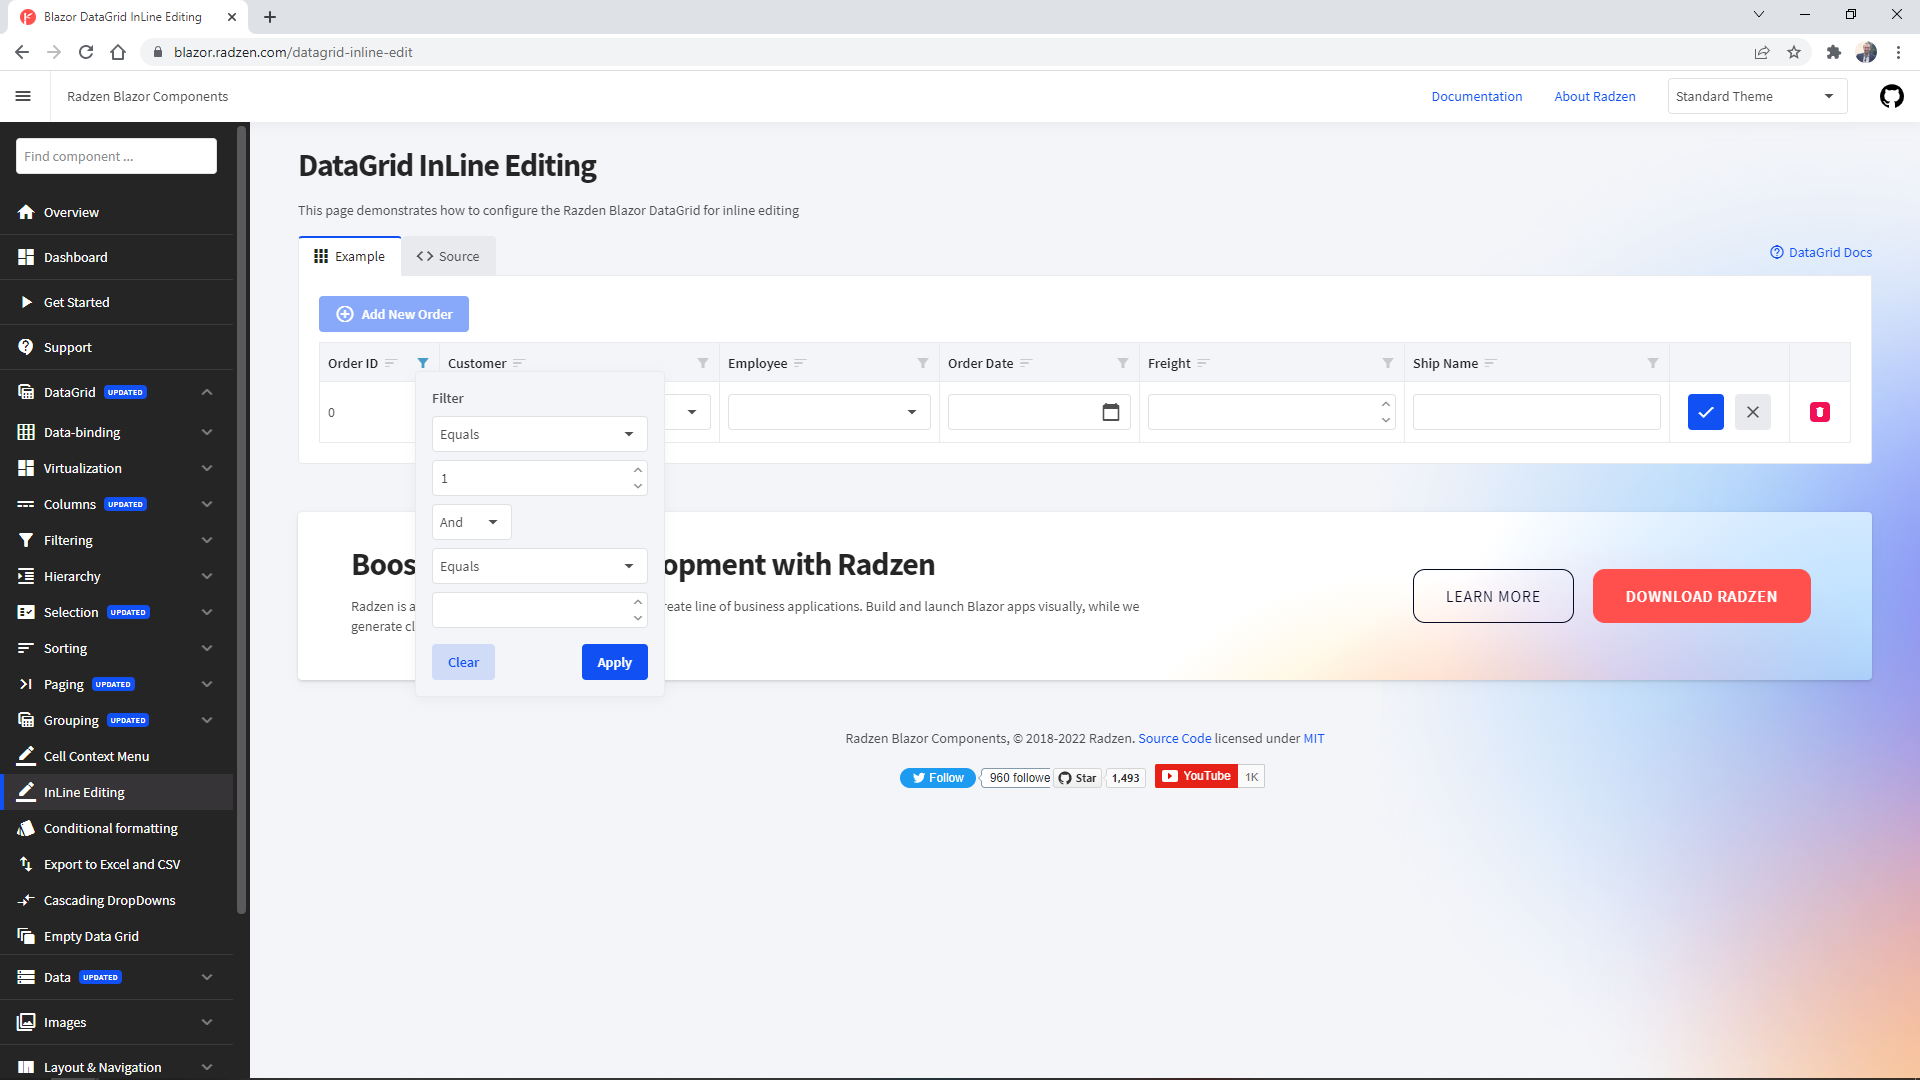Switch to the Source tab

point(448,256)
